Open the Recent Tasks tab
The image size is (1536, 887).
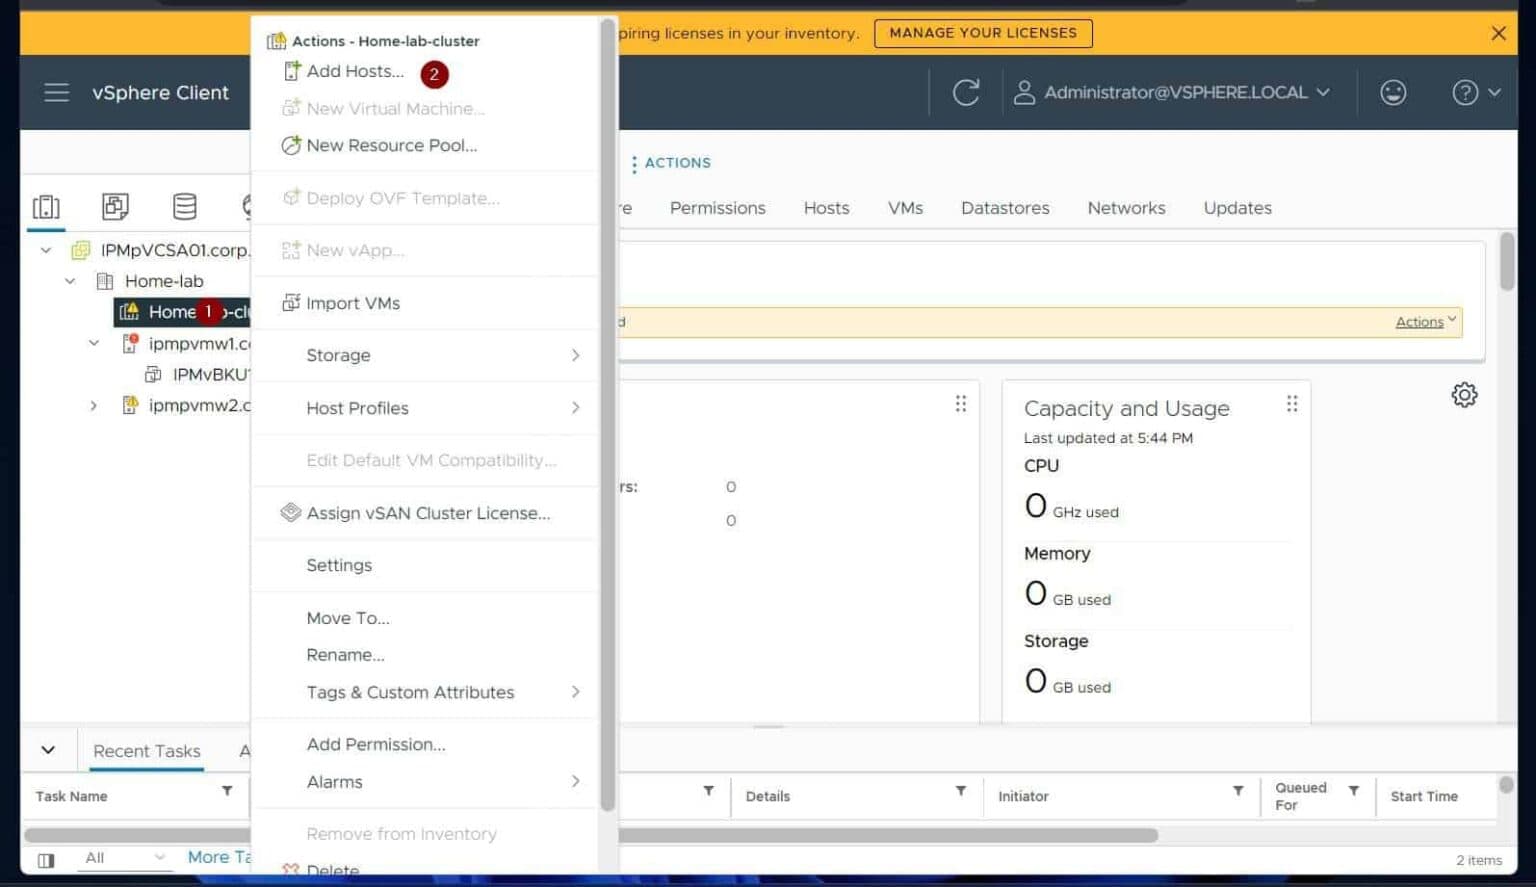[146, 750]
